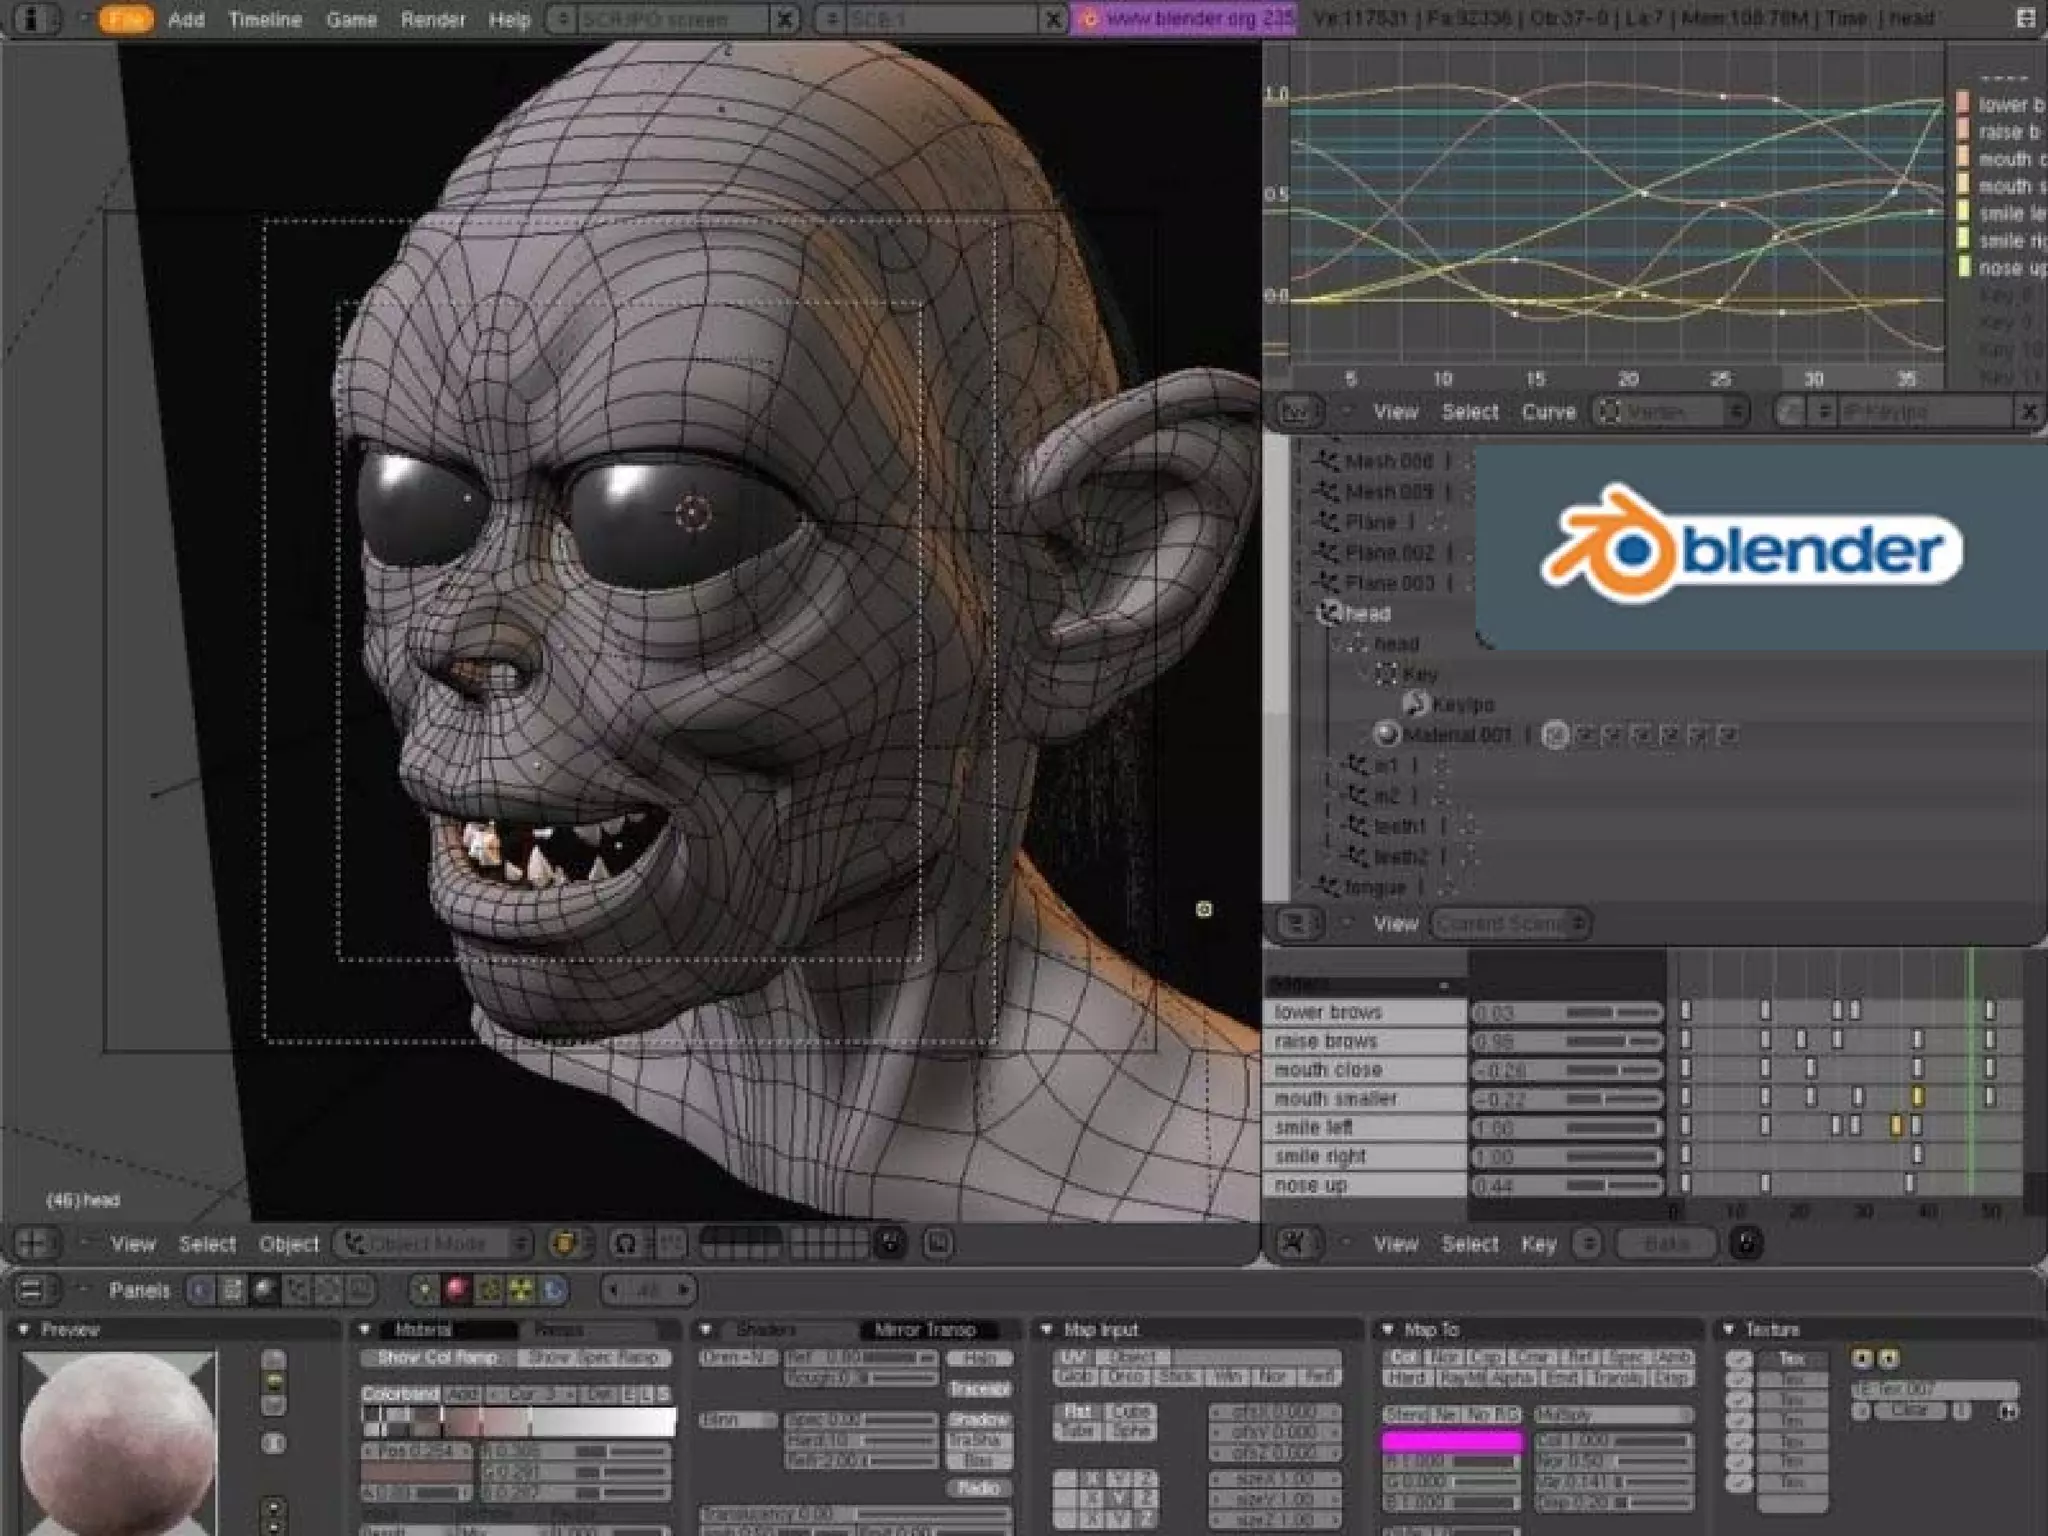Enable the UV mapping input toggle

point(1074,1357)
